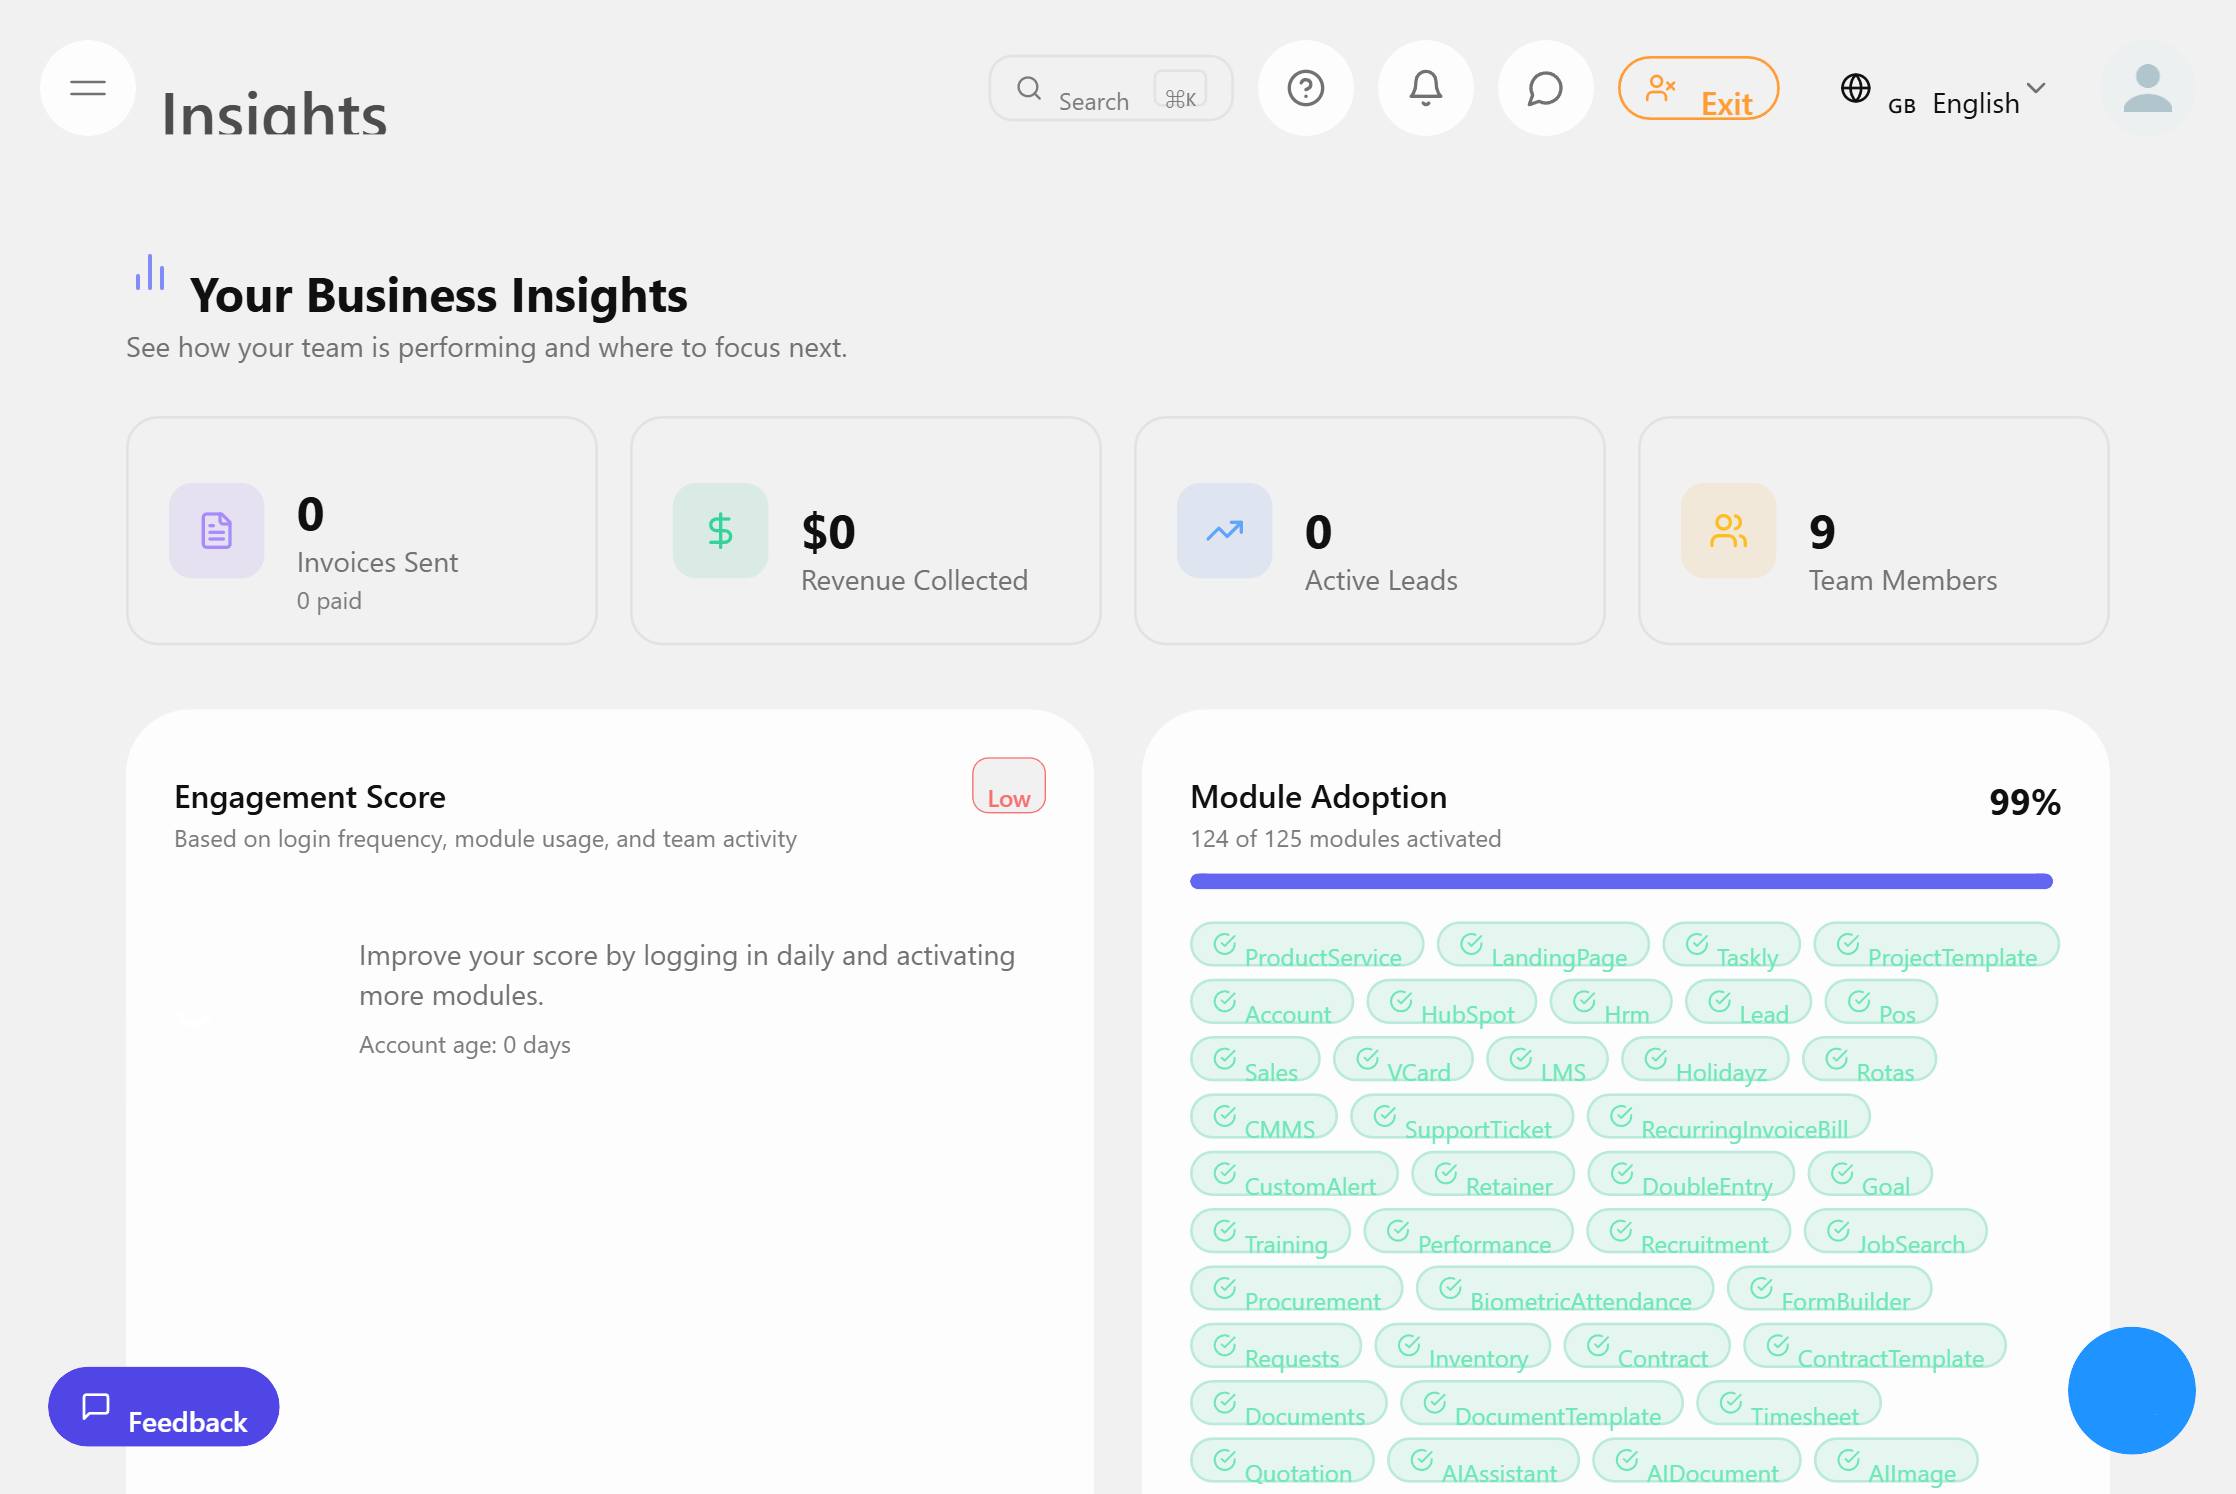Click the Exit button

[x=1698, y=88]
